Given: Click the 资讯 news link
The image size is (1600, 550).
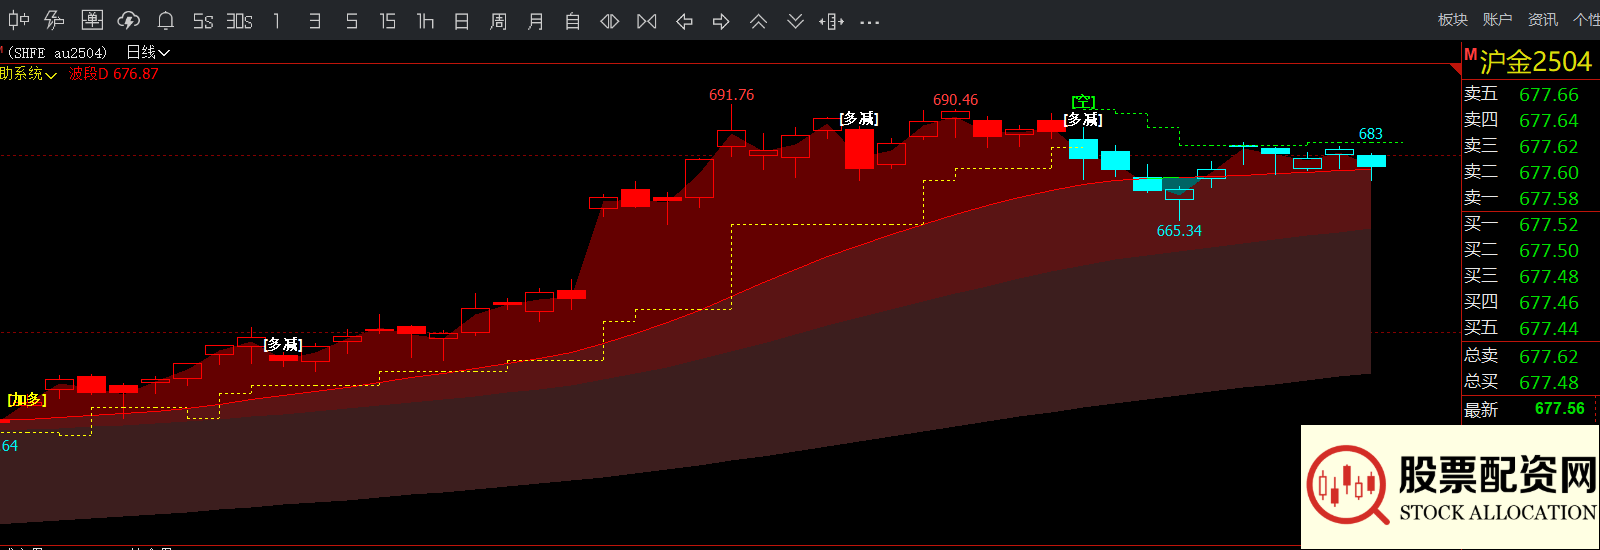Looking at the screenshot, I should click(1542, 20).
